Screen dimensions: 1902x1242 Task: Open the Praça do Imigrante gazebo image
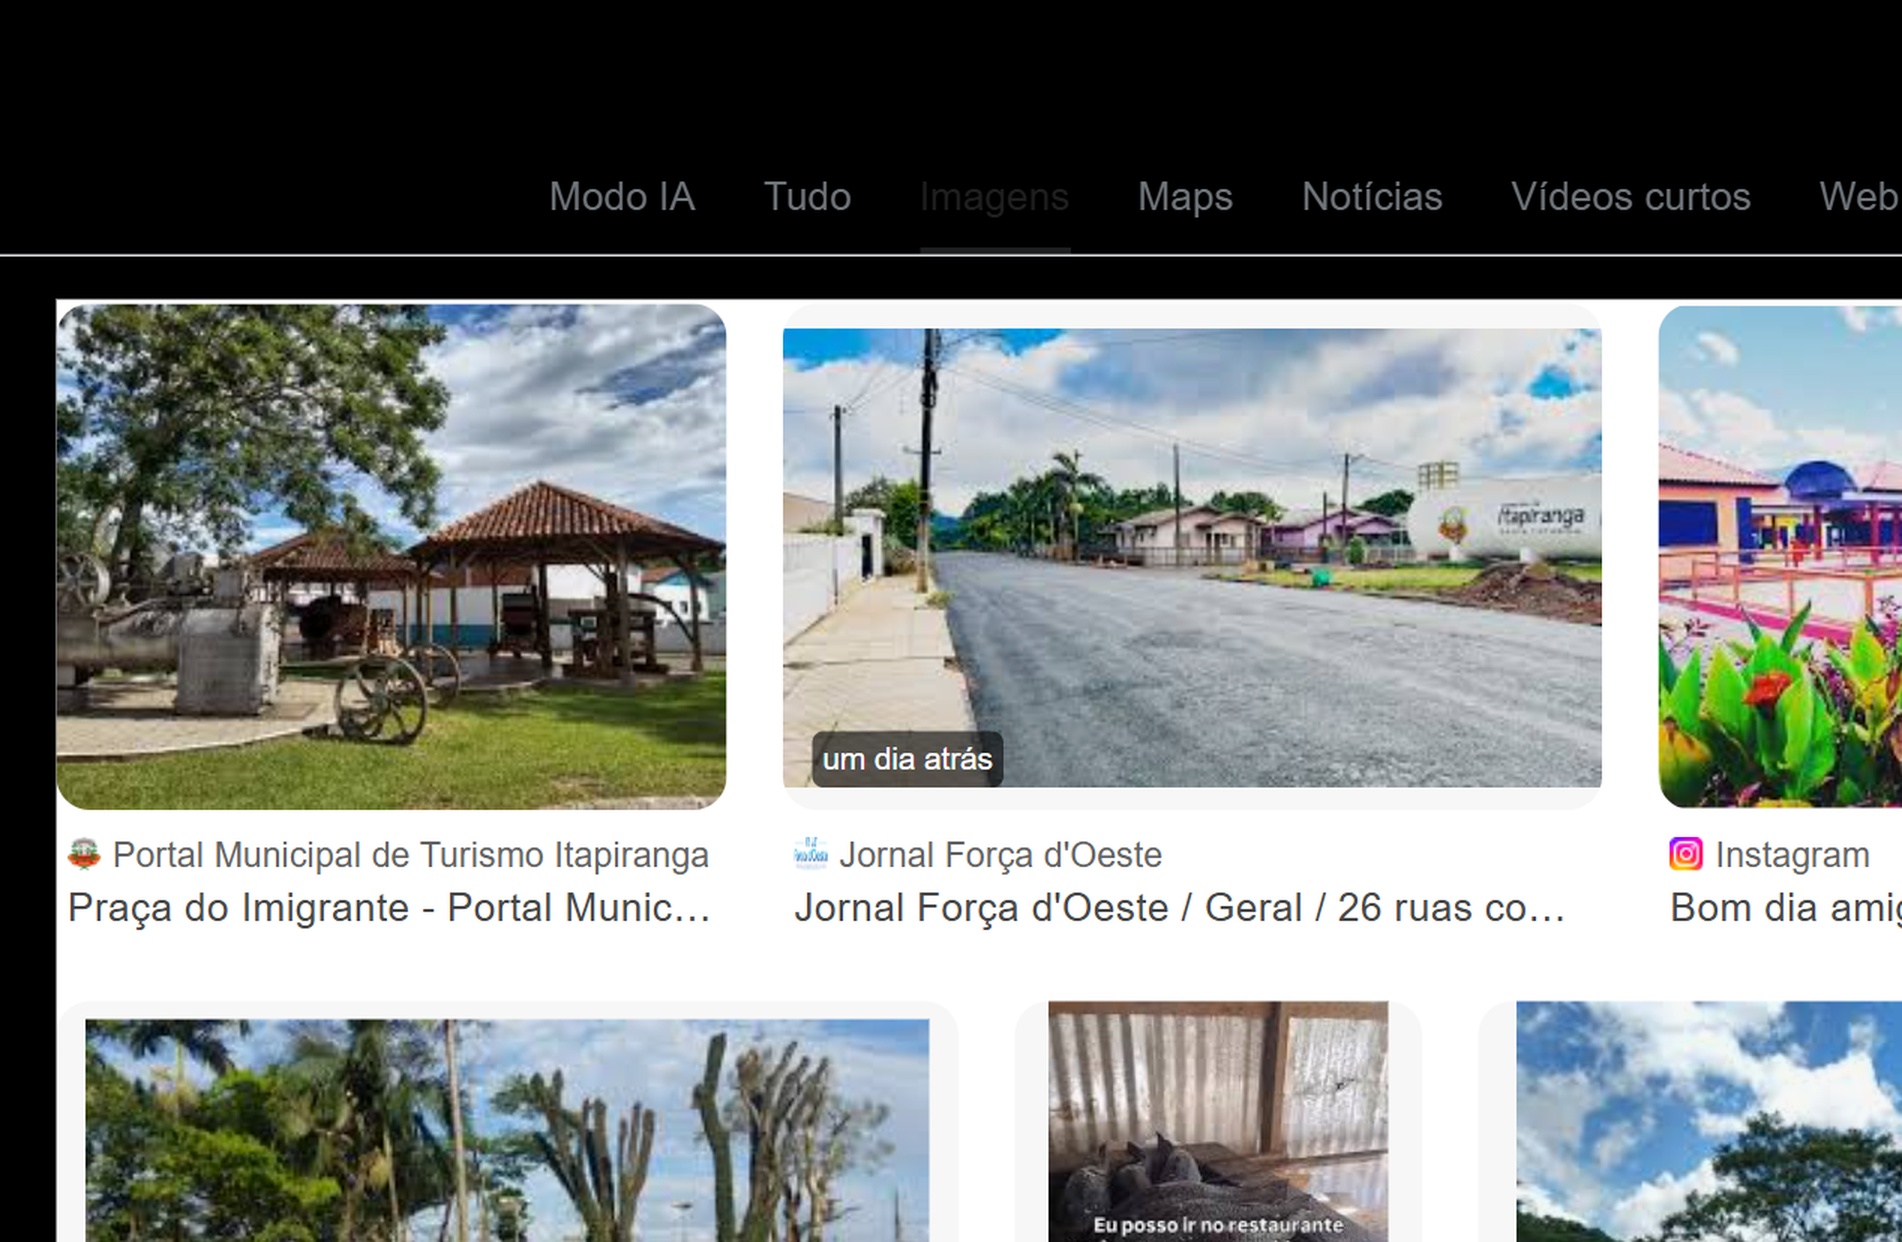point(391,556)
